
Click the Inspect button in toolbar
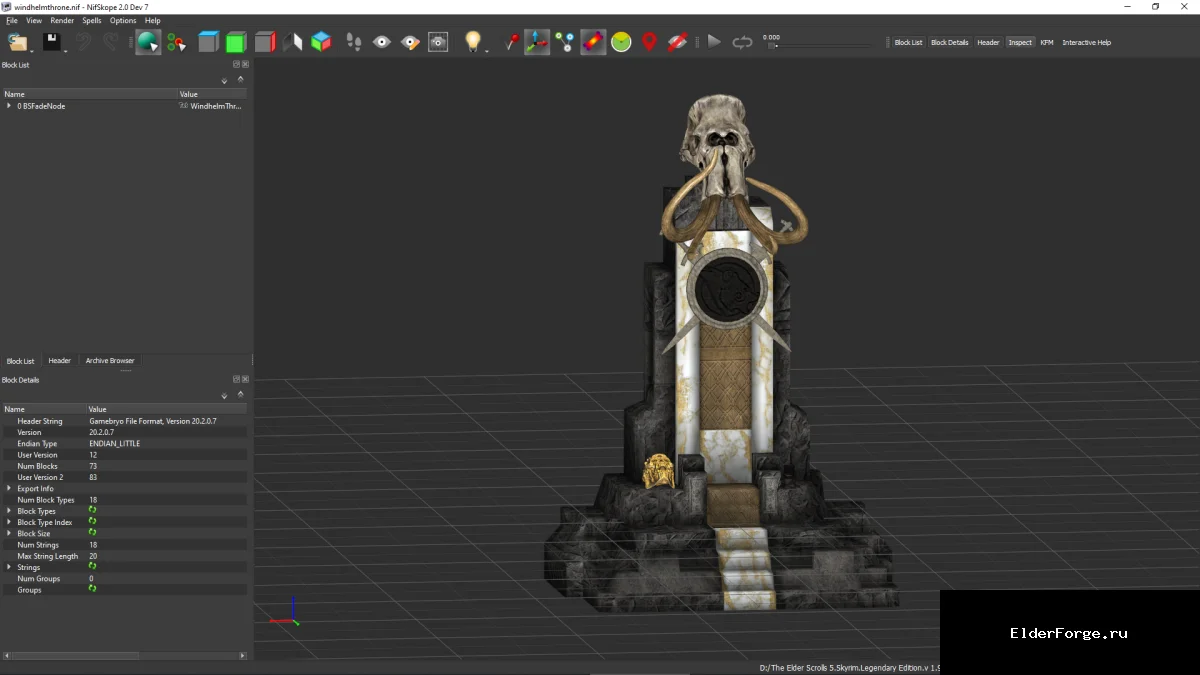(x=1020, y=43)
